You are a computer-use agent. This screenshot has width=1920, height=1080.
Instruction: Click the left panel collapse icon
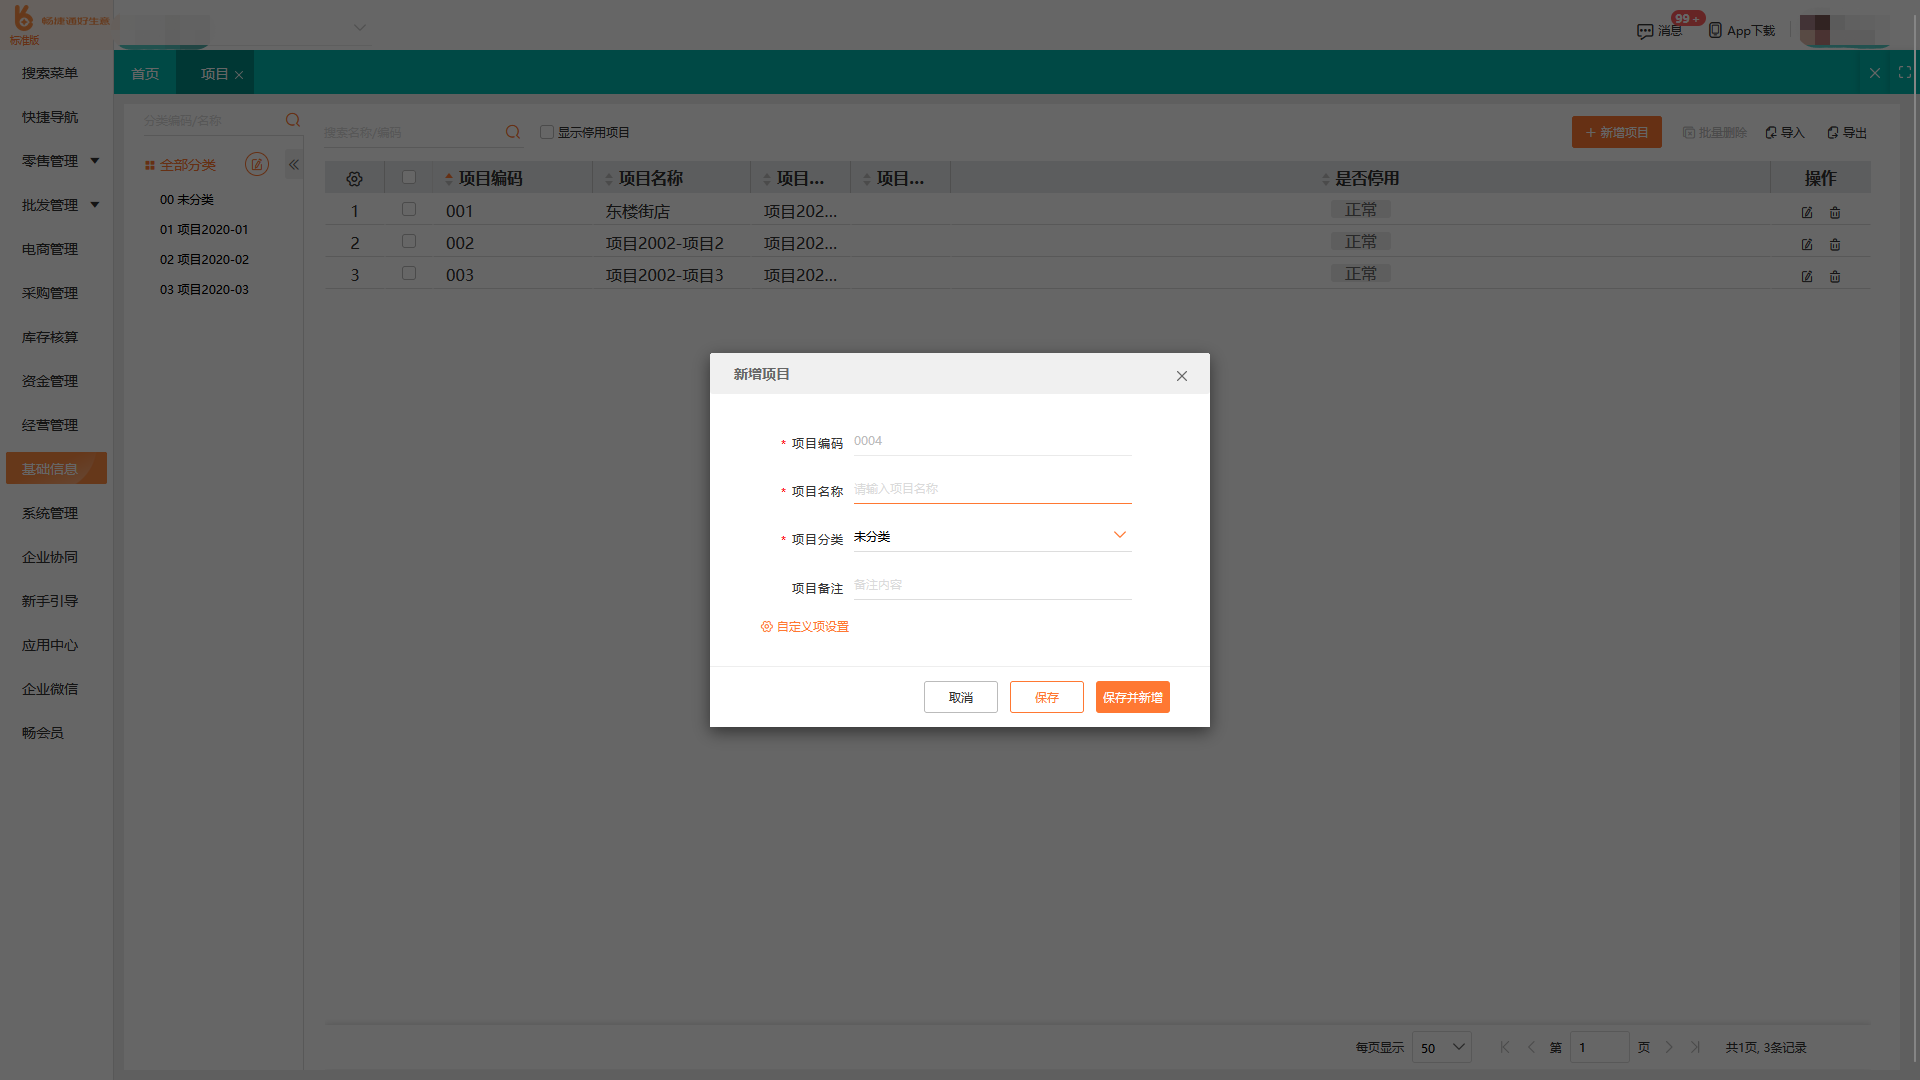pos(294,164)
